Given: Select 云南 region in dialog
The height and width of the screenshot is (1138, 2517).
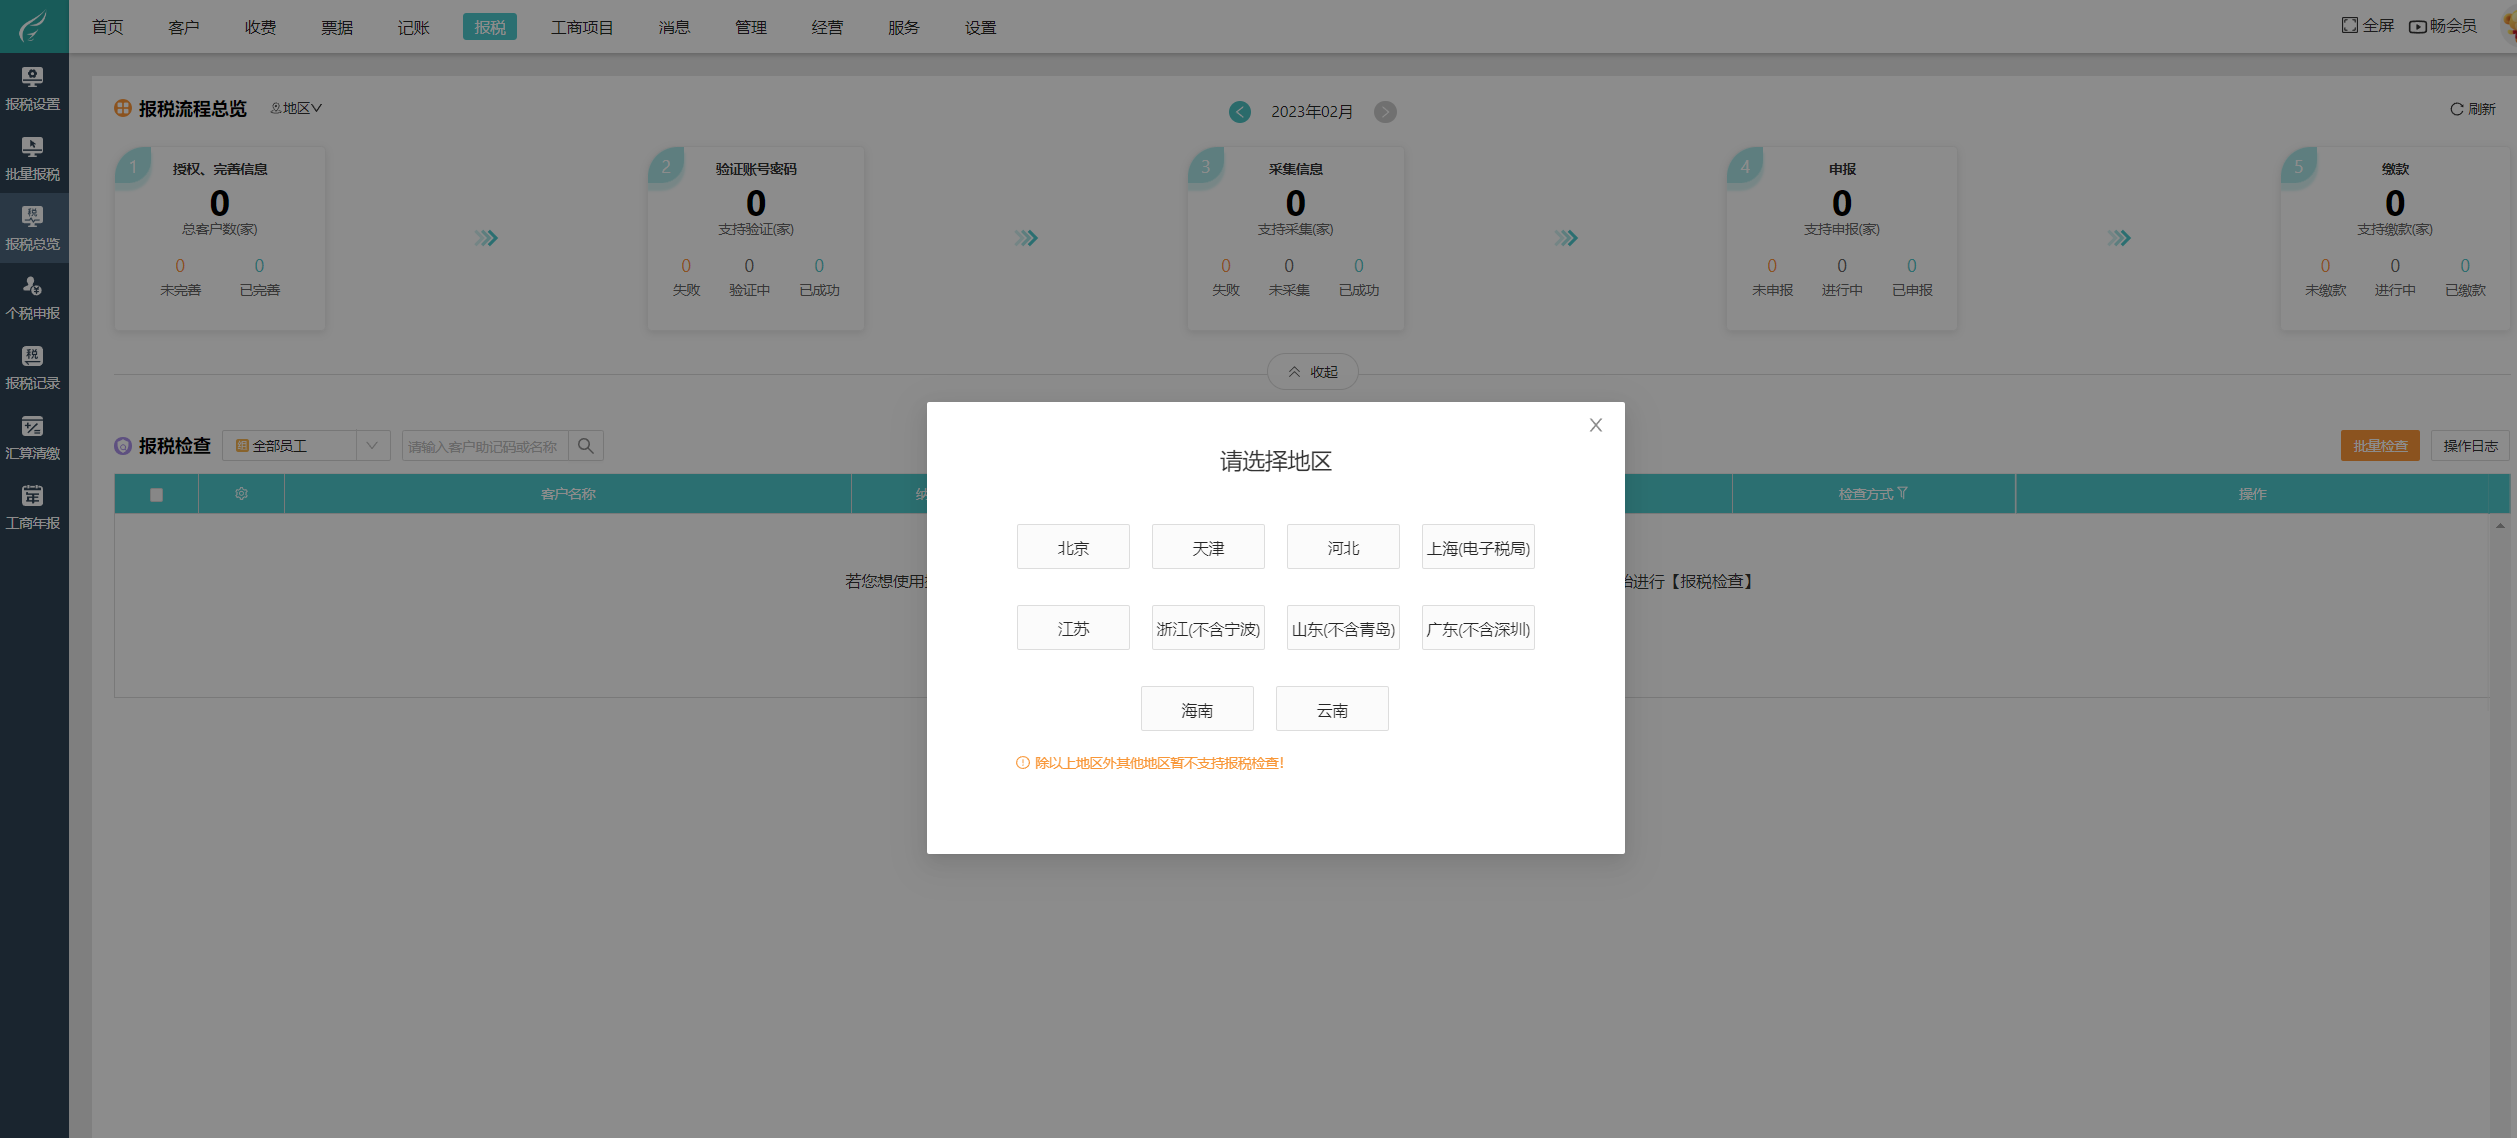Looking at the screenshot, I should click(x=1332, y=709).
